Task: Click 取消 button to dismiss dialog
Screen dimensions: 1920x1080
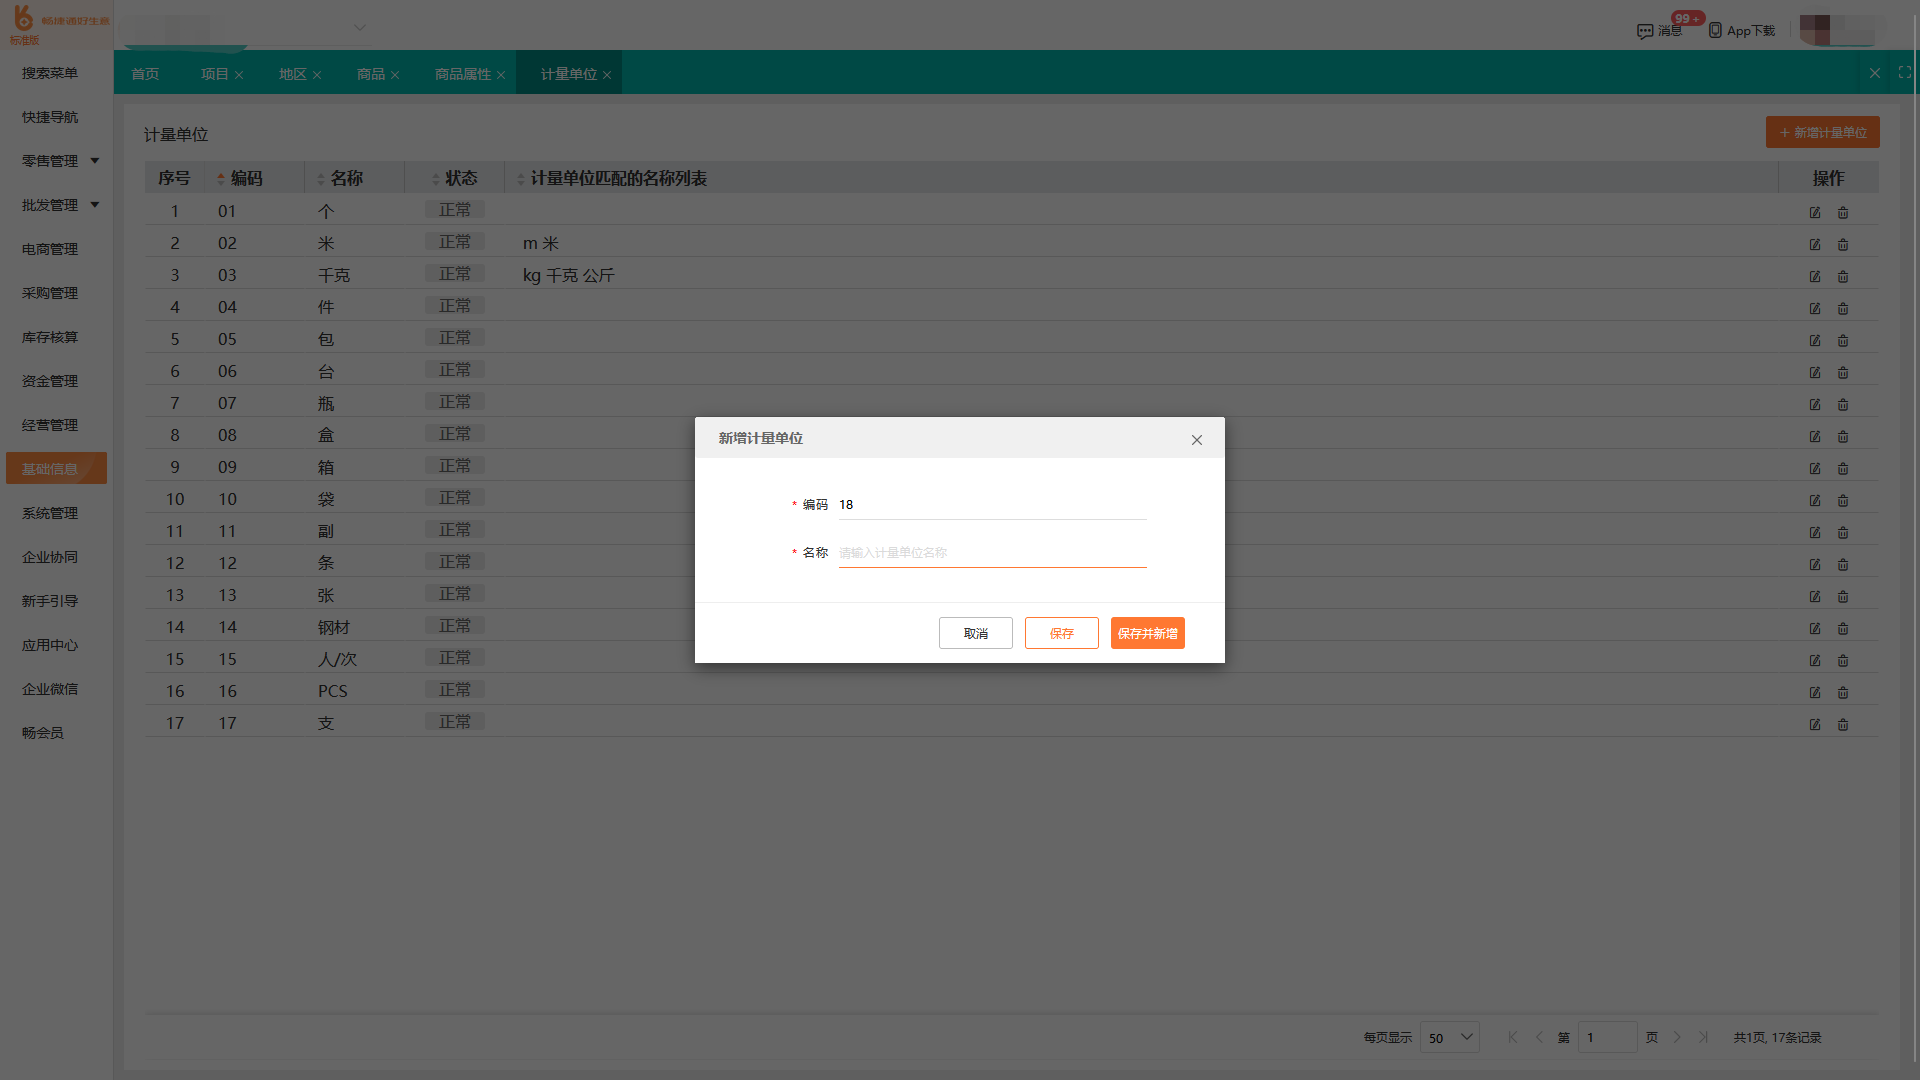Action: [x=976, y=633]
